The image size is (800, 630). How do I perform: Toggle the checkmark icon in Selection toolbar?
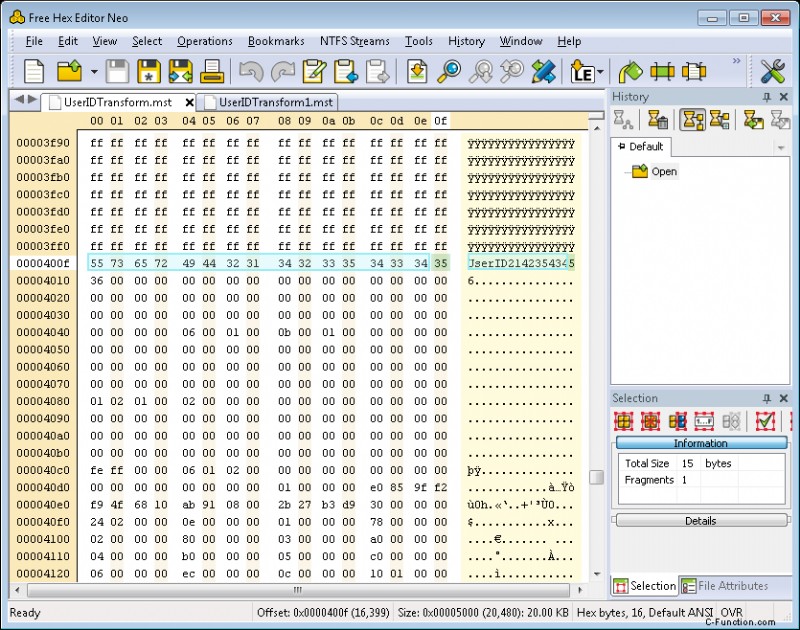tap(765, 421)
